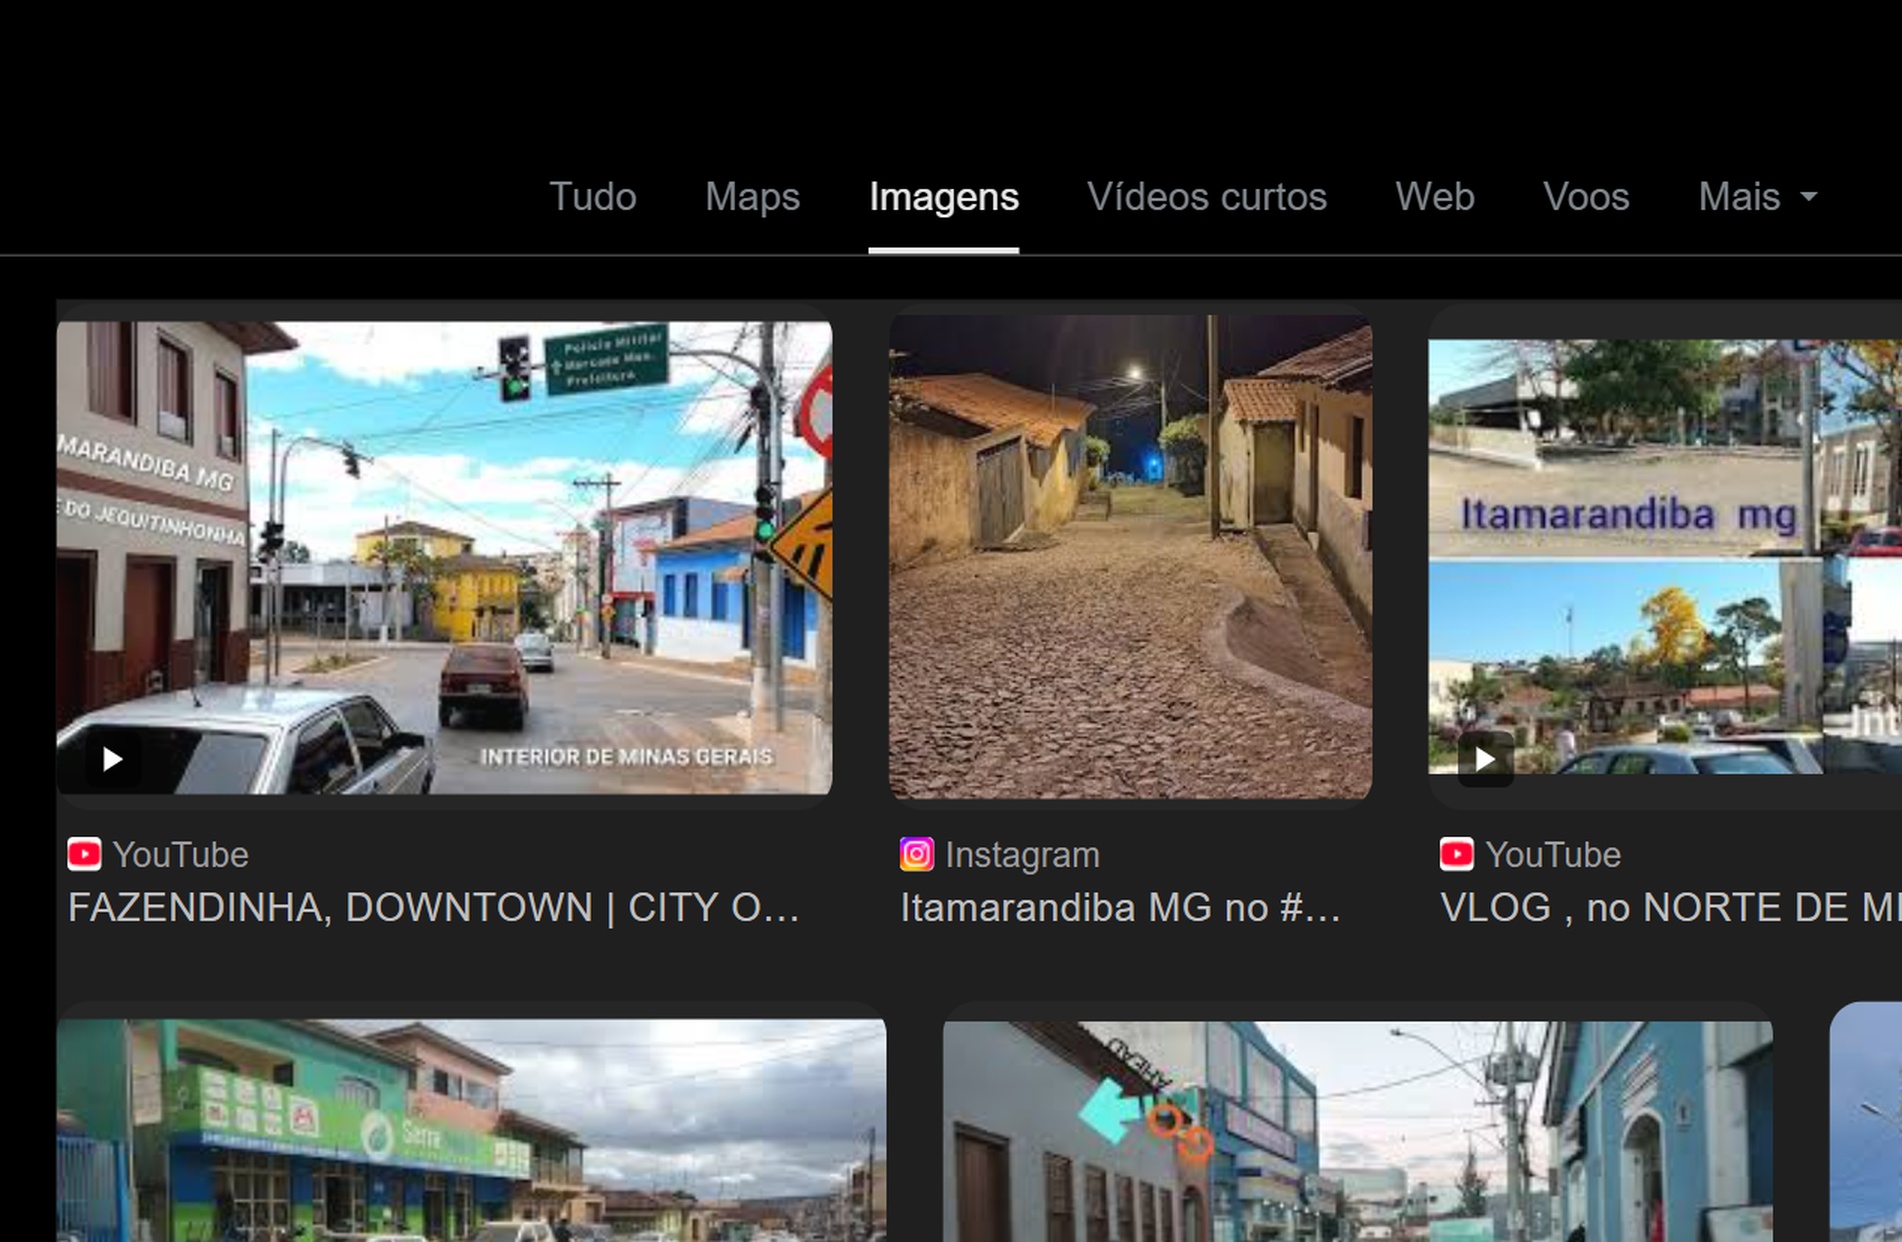Screen dimensions: 1902x1242
Task: Open the green supermarket storefront image
Action: click(x=471, y=1130)
